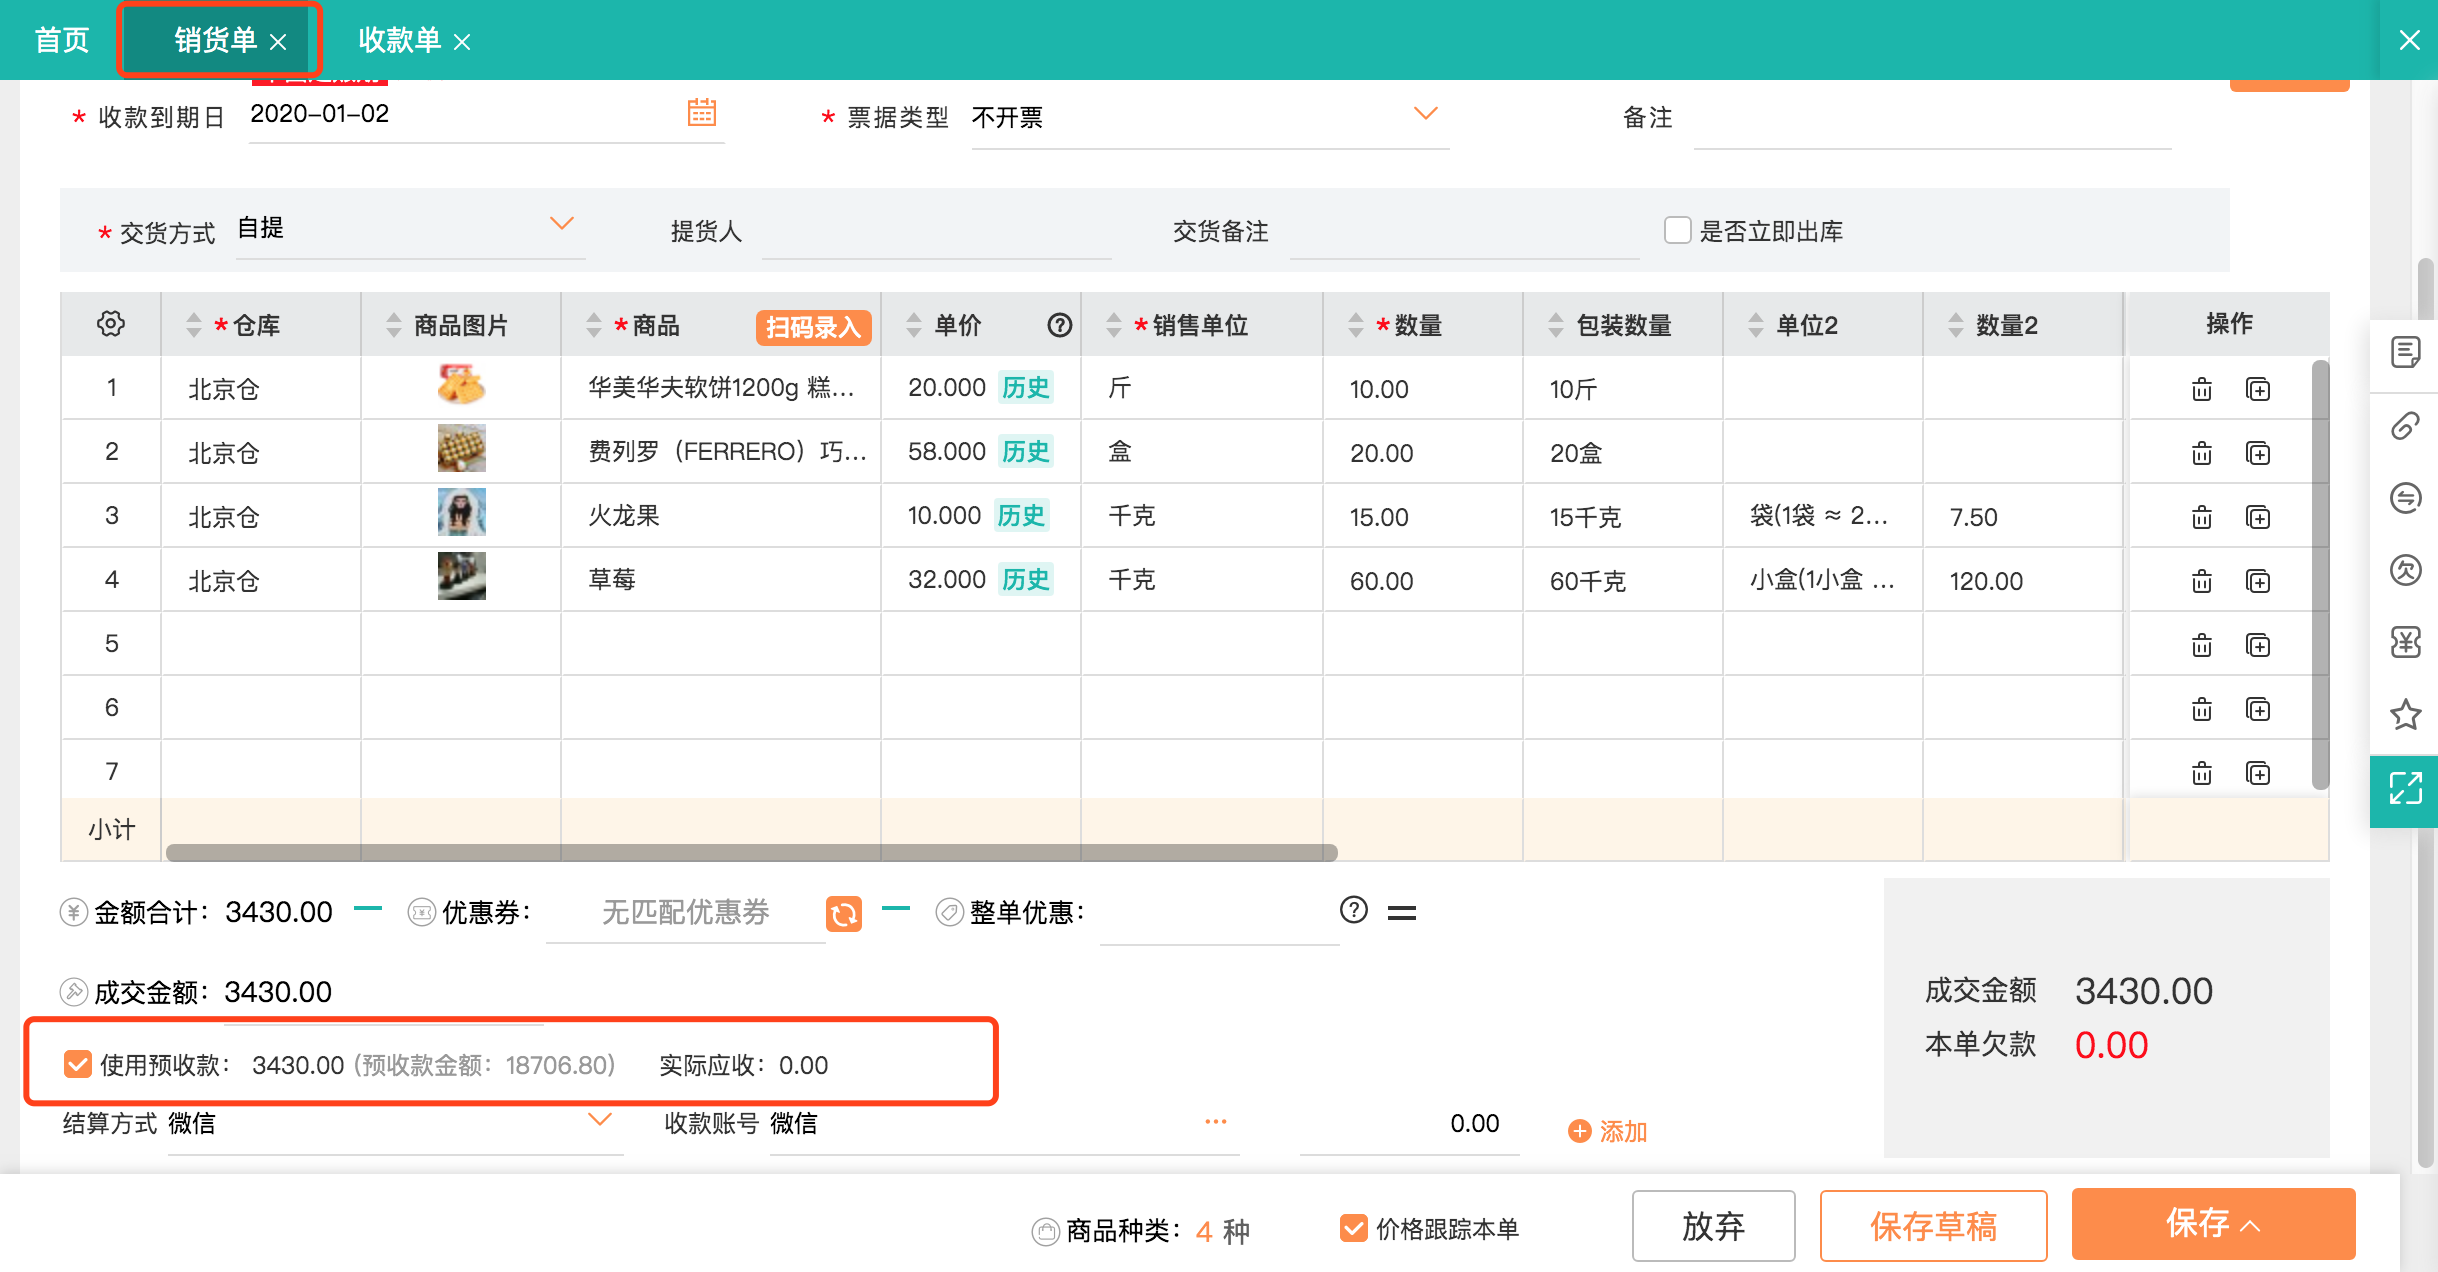Viewport: 2438px width, 1272px height.
Task: Click the fullscreen expand icon on right sidebar
Action: point(2404,790)
